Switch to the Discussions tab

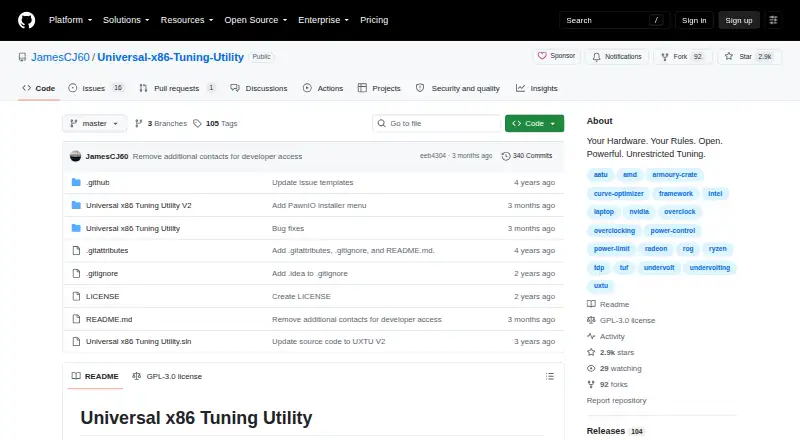coord(259,88)
